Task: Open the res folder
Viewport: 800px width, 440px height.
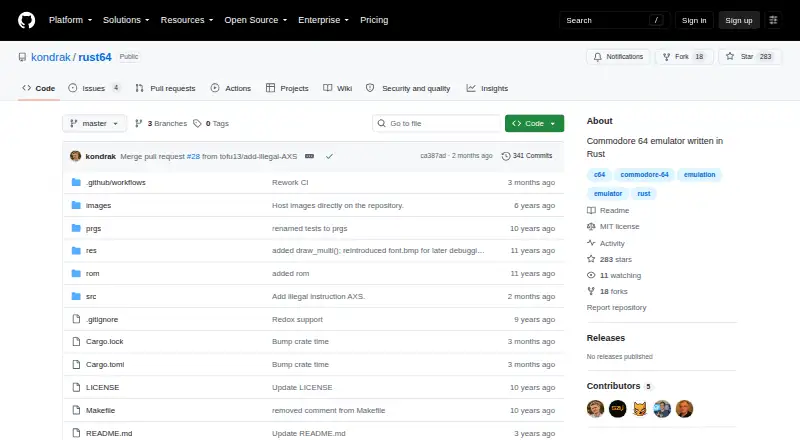Action: coord(91,251)
